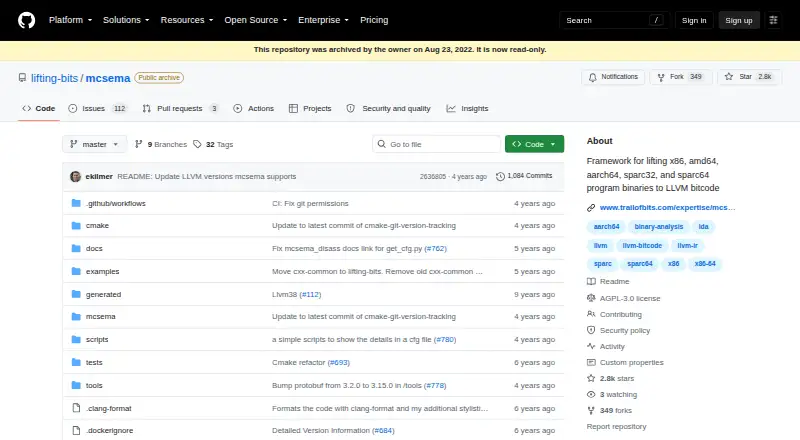Open the Pull requests tab
This screenshot has height=440, width=800.
pos(181,108)
